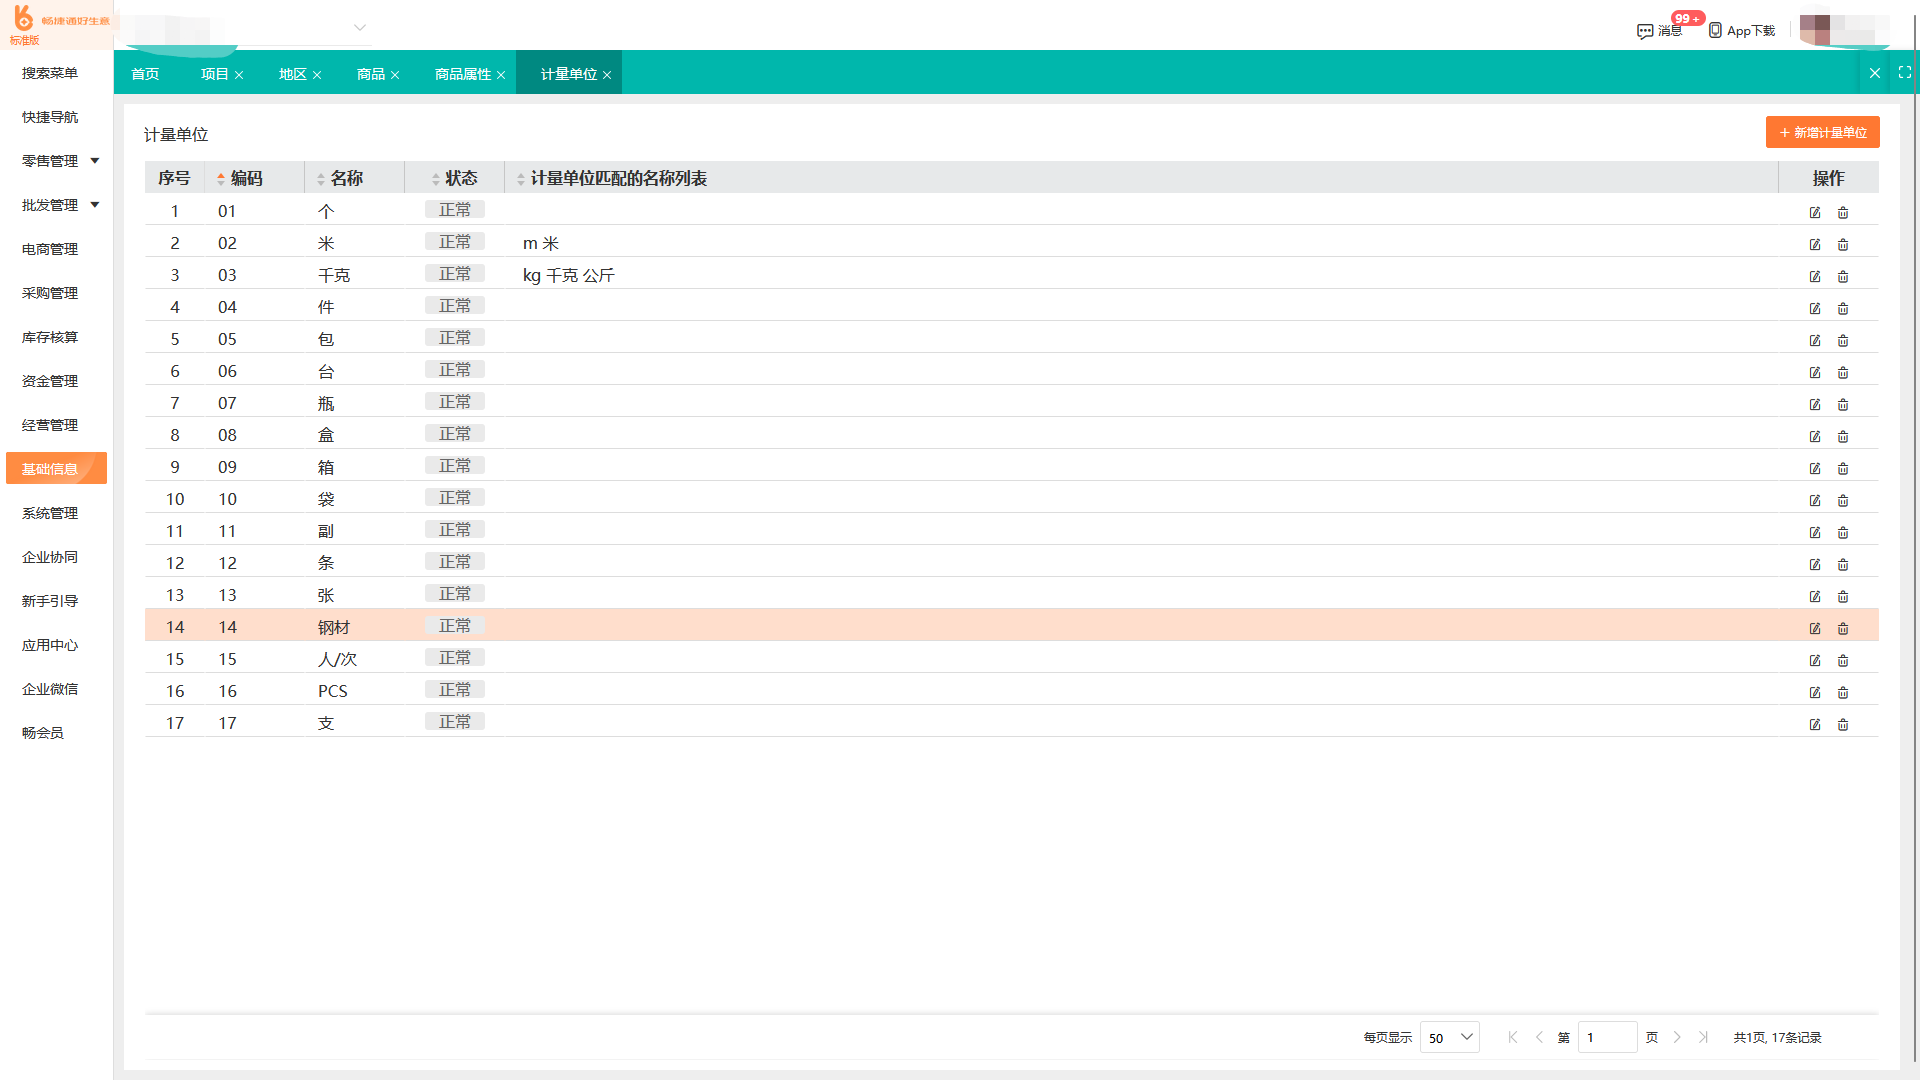This screenshot has width=1920, height=1080.
Task: Click the delete icon for PCS row
Action: point(1842,691)
